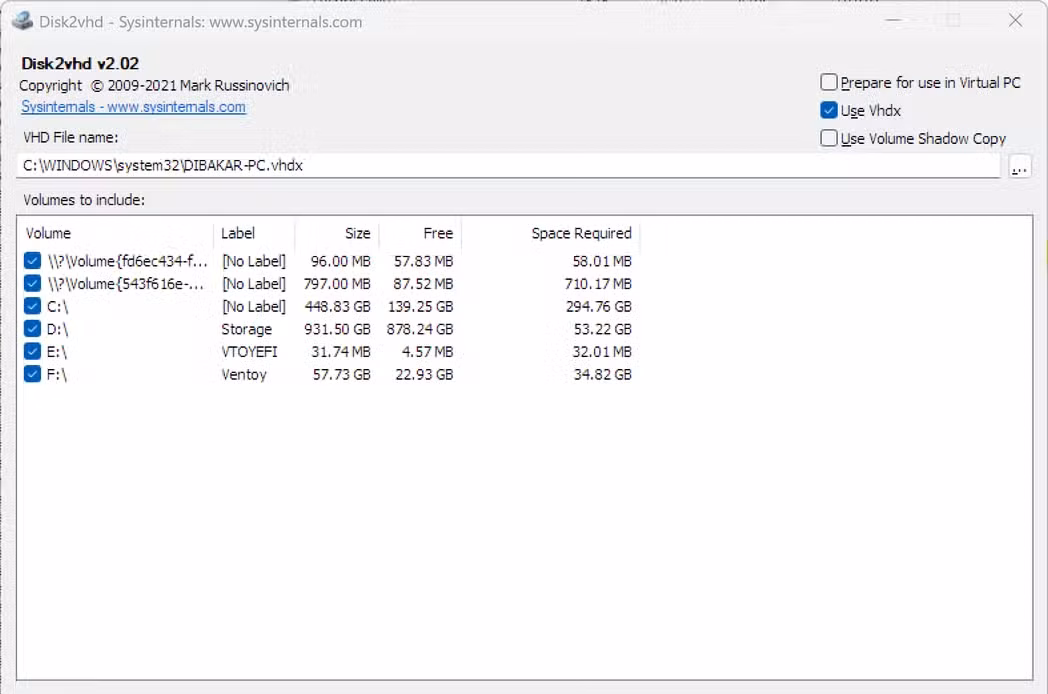Click the 57.73 GB size value
This screenshot has height=694, width=1048.
coord(342,375)
